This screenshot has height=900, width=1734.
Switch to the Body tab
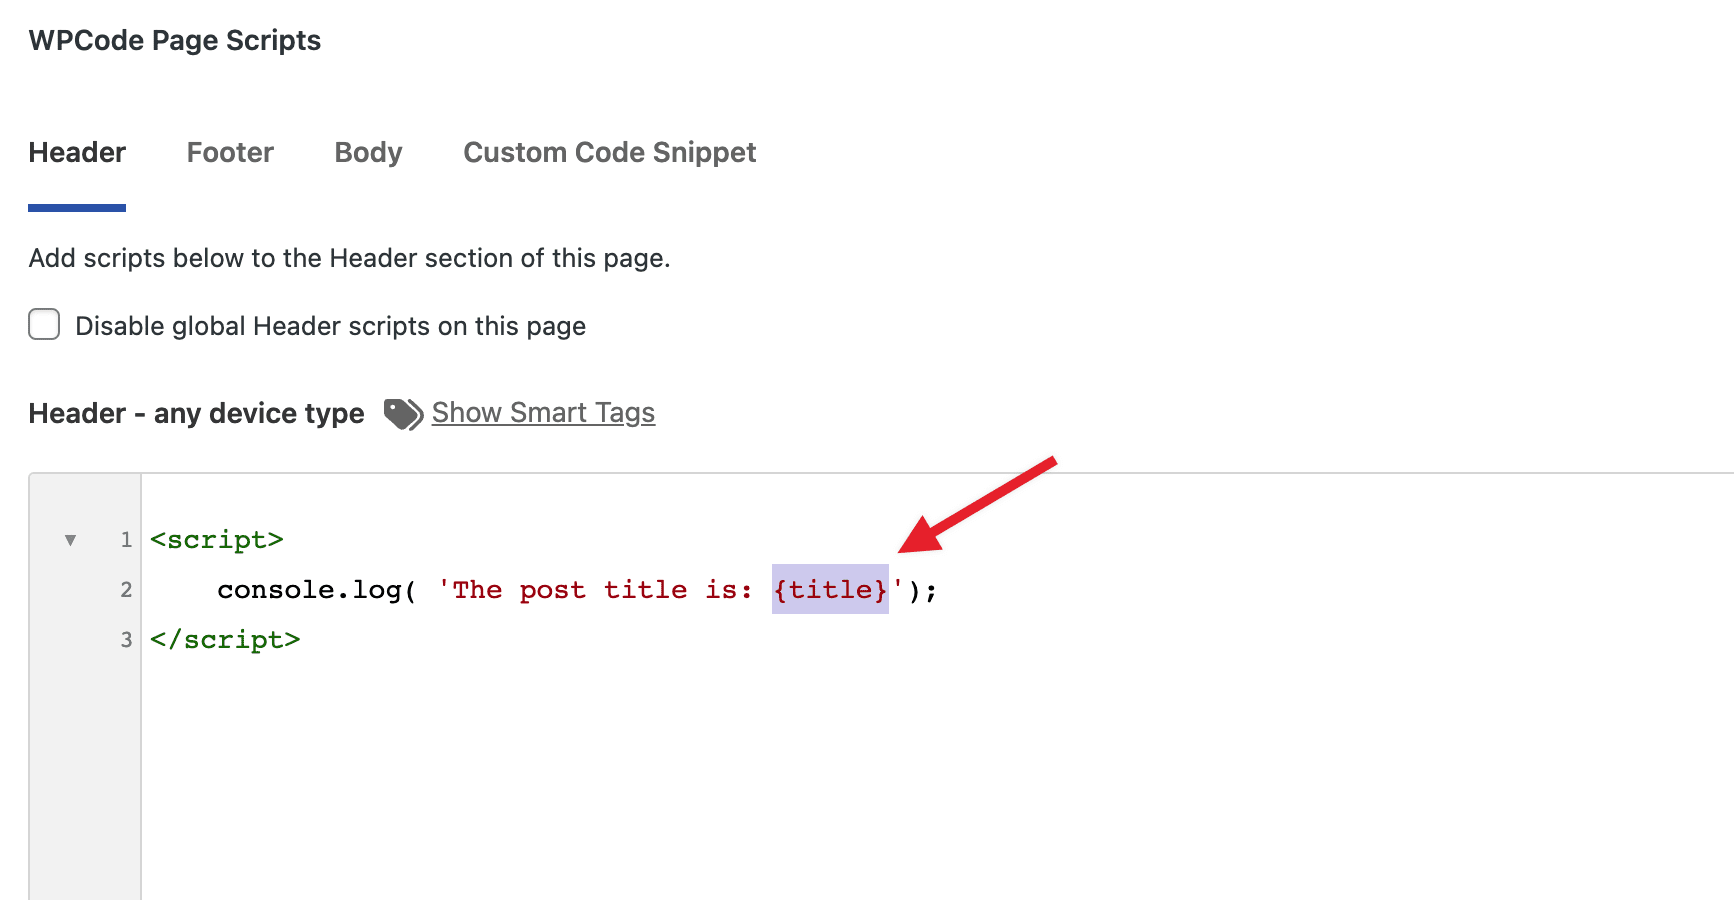click(367, 152)
